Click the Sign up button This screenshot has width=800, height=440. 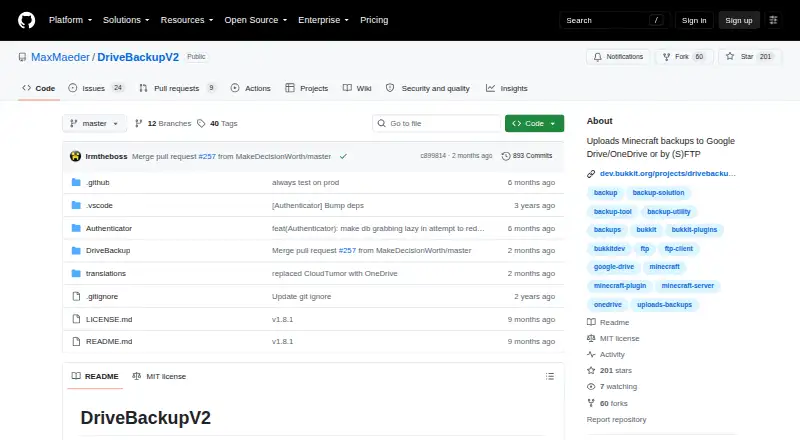[x=739, y=20]
